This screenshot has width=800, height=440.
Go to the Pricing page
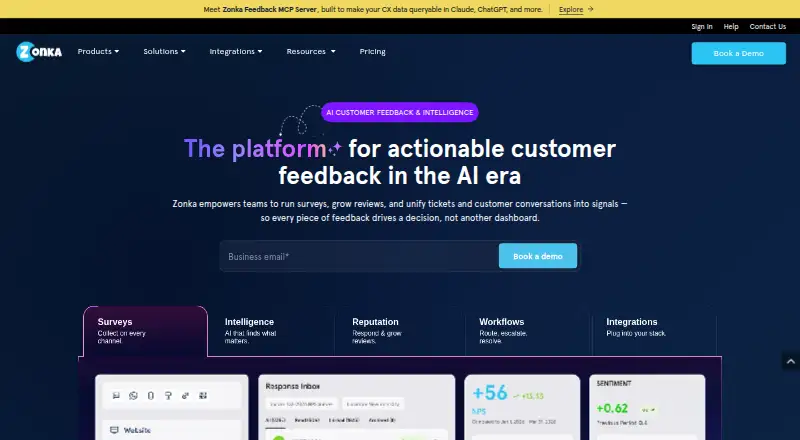(372, 52)
